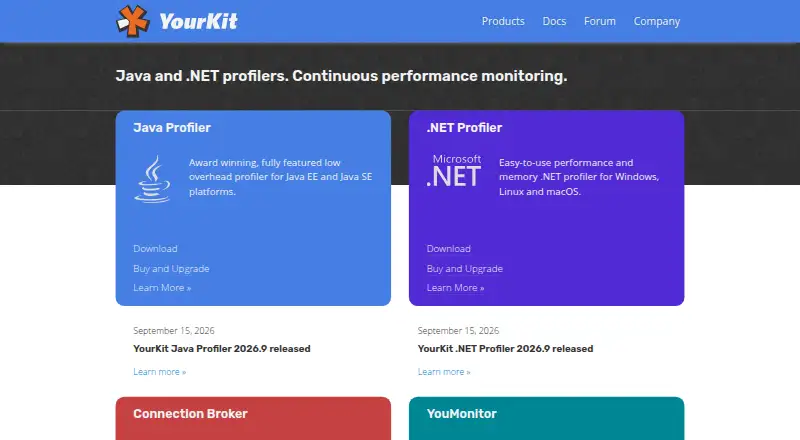The image size is (800, 440).
Task: Open the Docs menu
Action: [x=554, y=21]
